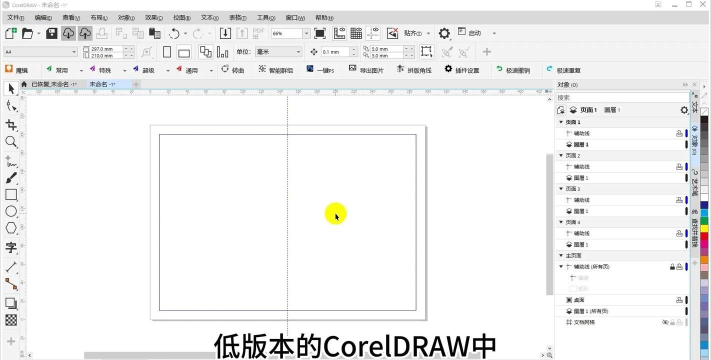Click the Open folder icon
The width and height of the screenshot is (711, 360).
click(28, 33)
